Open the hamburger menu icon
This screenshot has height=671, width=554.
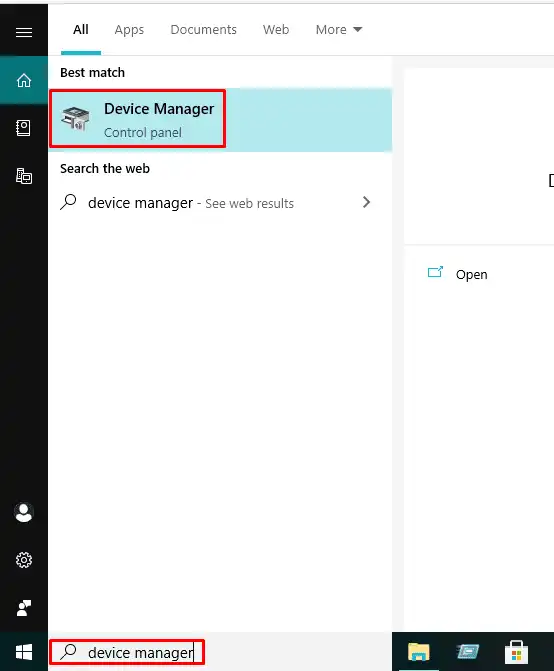[24, 32]
